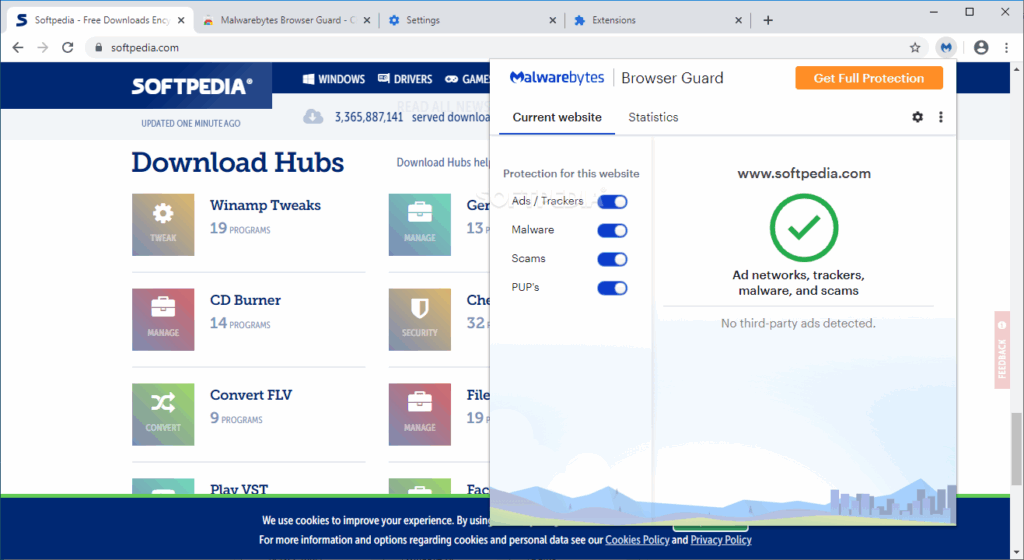The width and height of the screenshot is (1024, 560).
Task: Open a new browser tab
Action: 768,20
